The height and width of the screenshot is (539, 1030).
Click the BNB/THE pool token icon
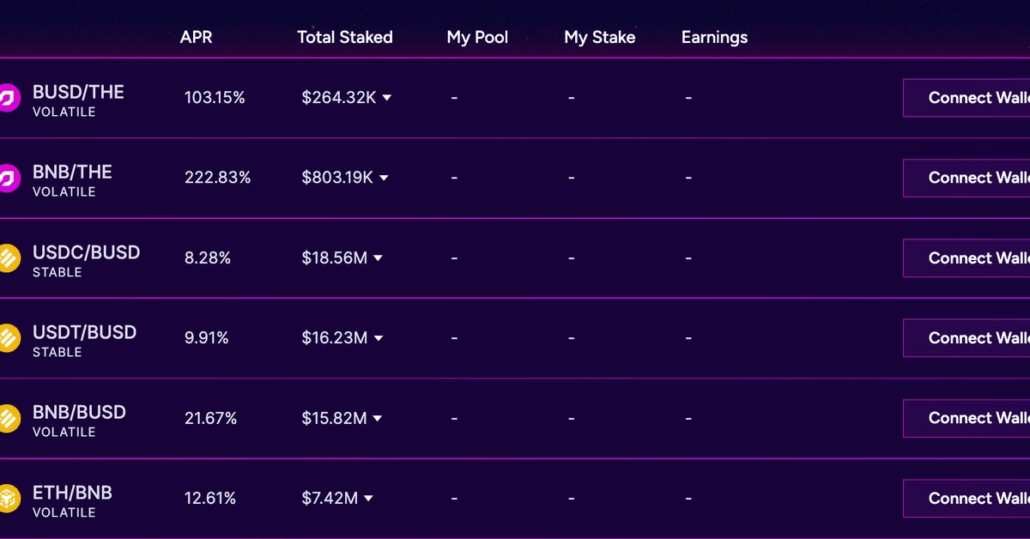(8, 178)
